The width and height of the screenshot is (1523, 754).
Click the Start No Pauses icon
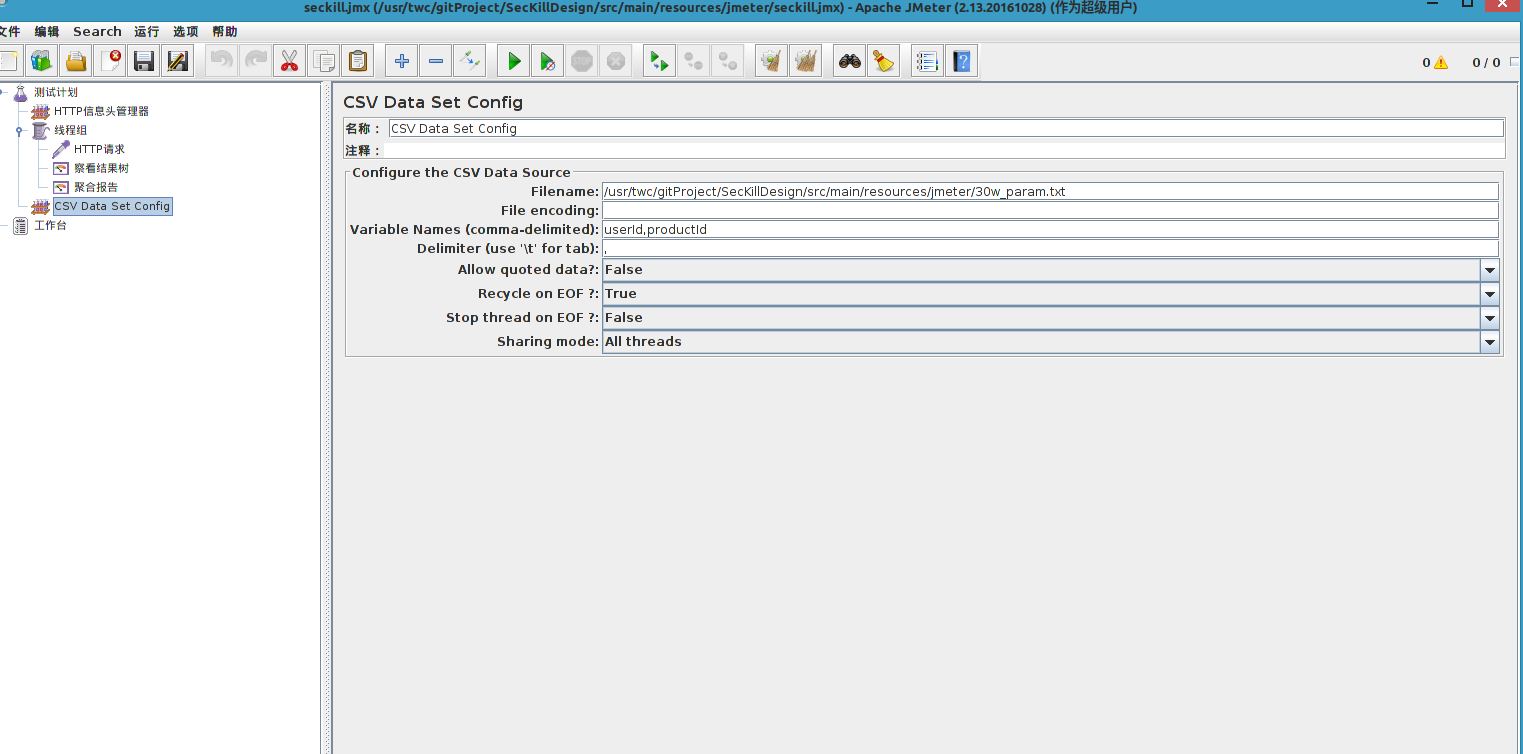(x=547, y=62)
